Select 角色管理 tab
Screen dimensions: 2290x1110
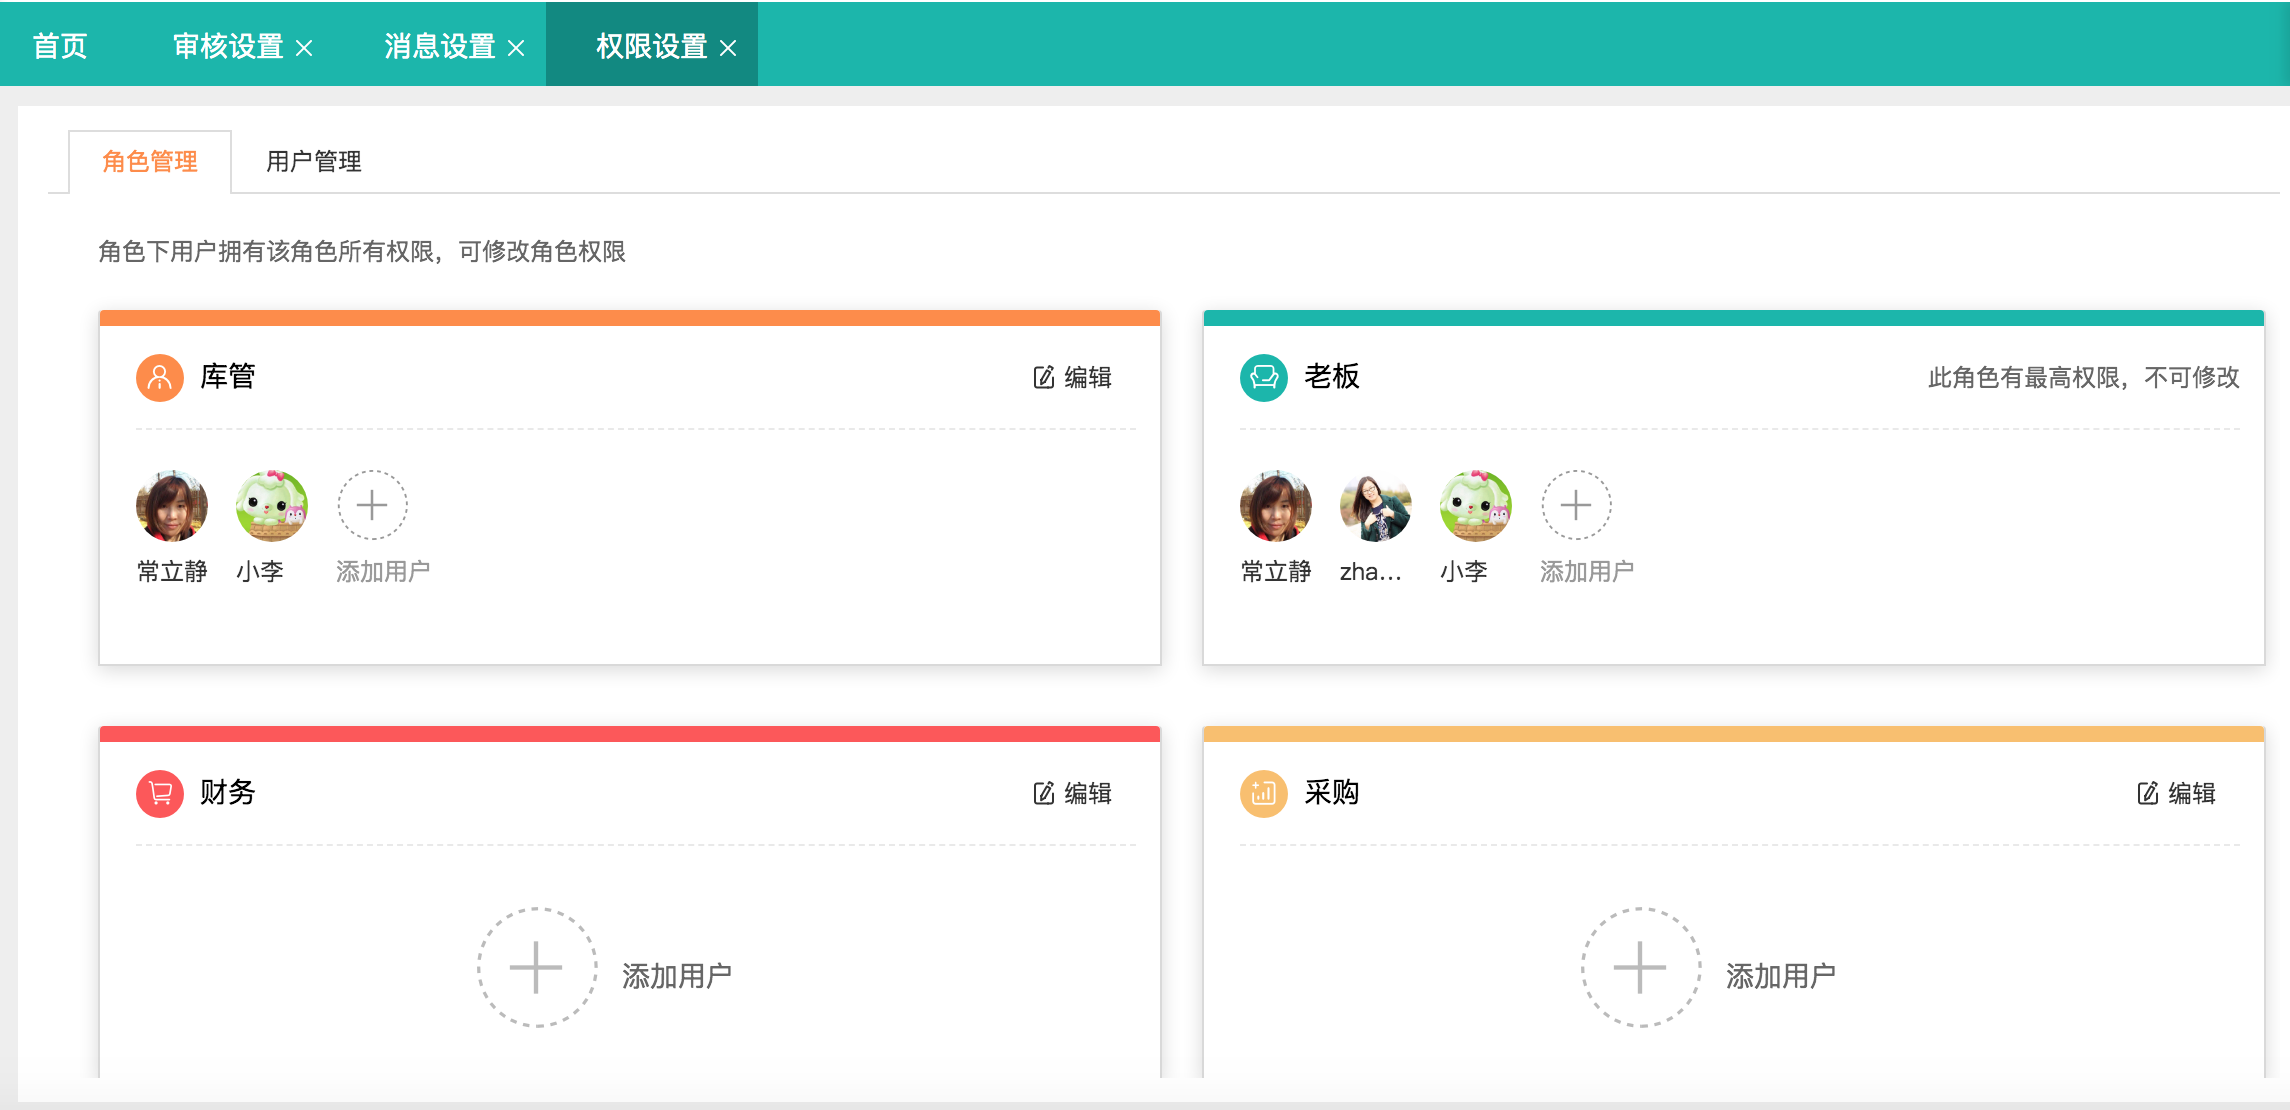click(148, 162)
